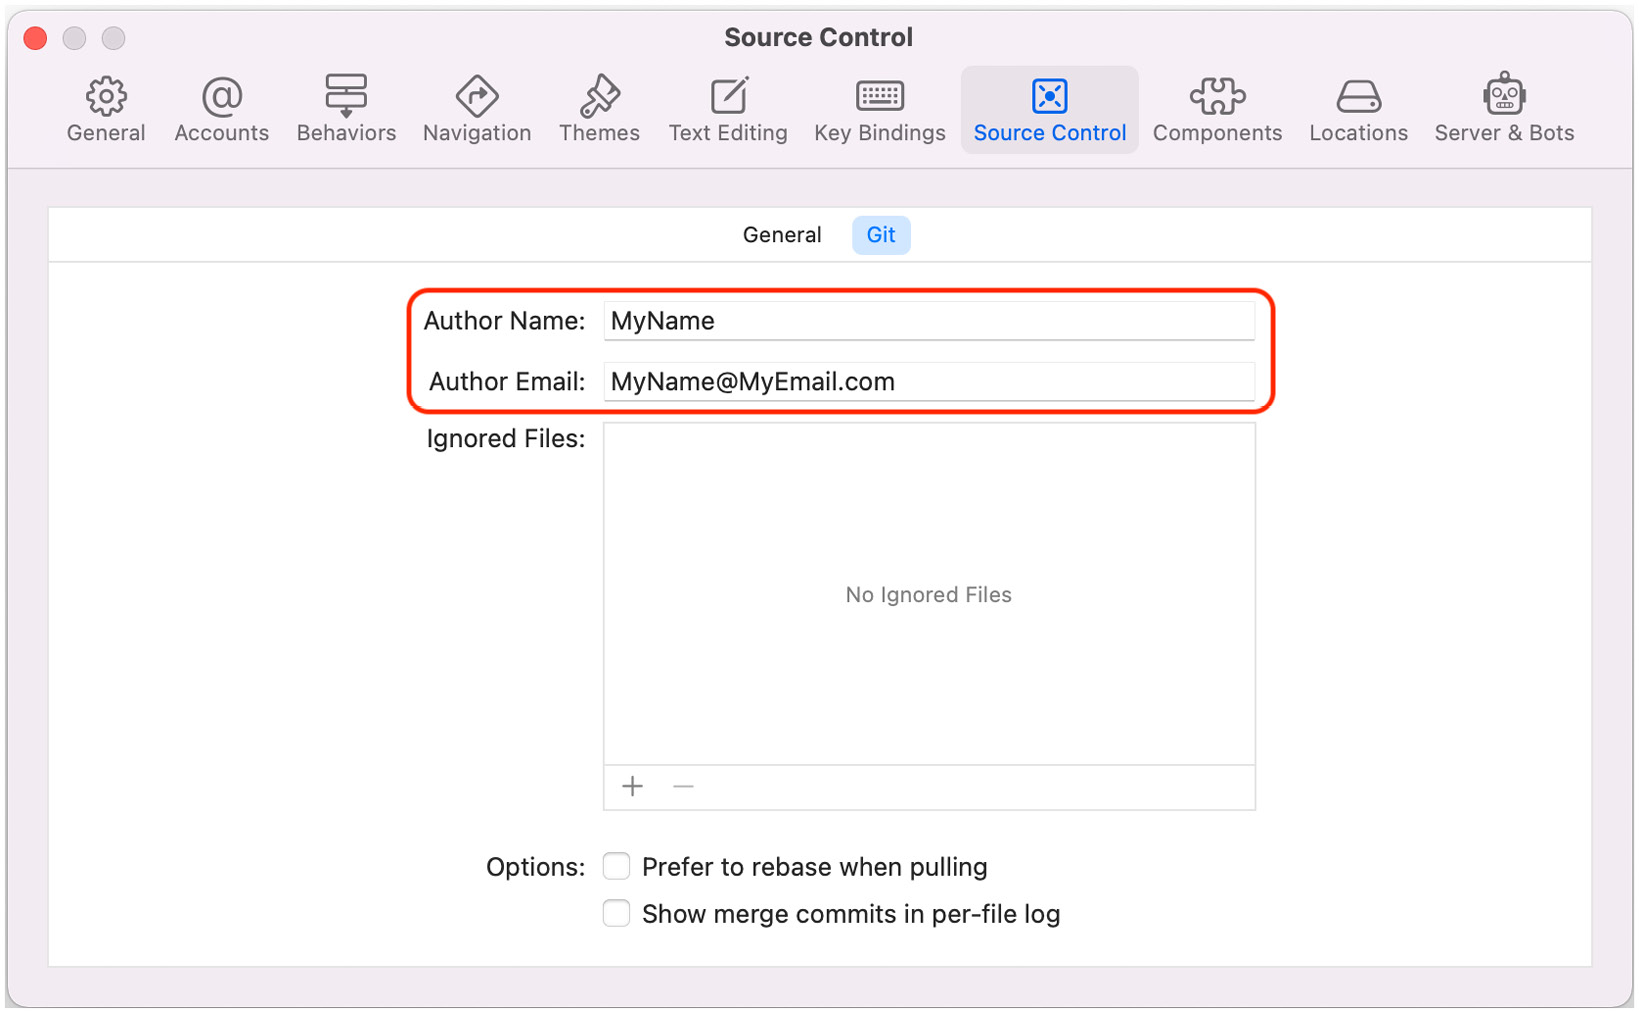Image resolution: width=1639 pixels, height=1012 pixels.
Task: Select the Git tab
Action: pyautogui.click(x=880, y=235)
